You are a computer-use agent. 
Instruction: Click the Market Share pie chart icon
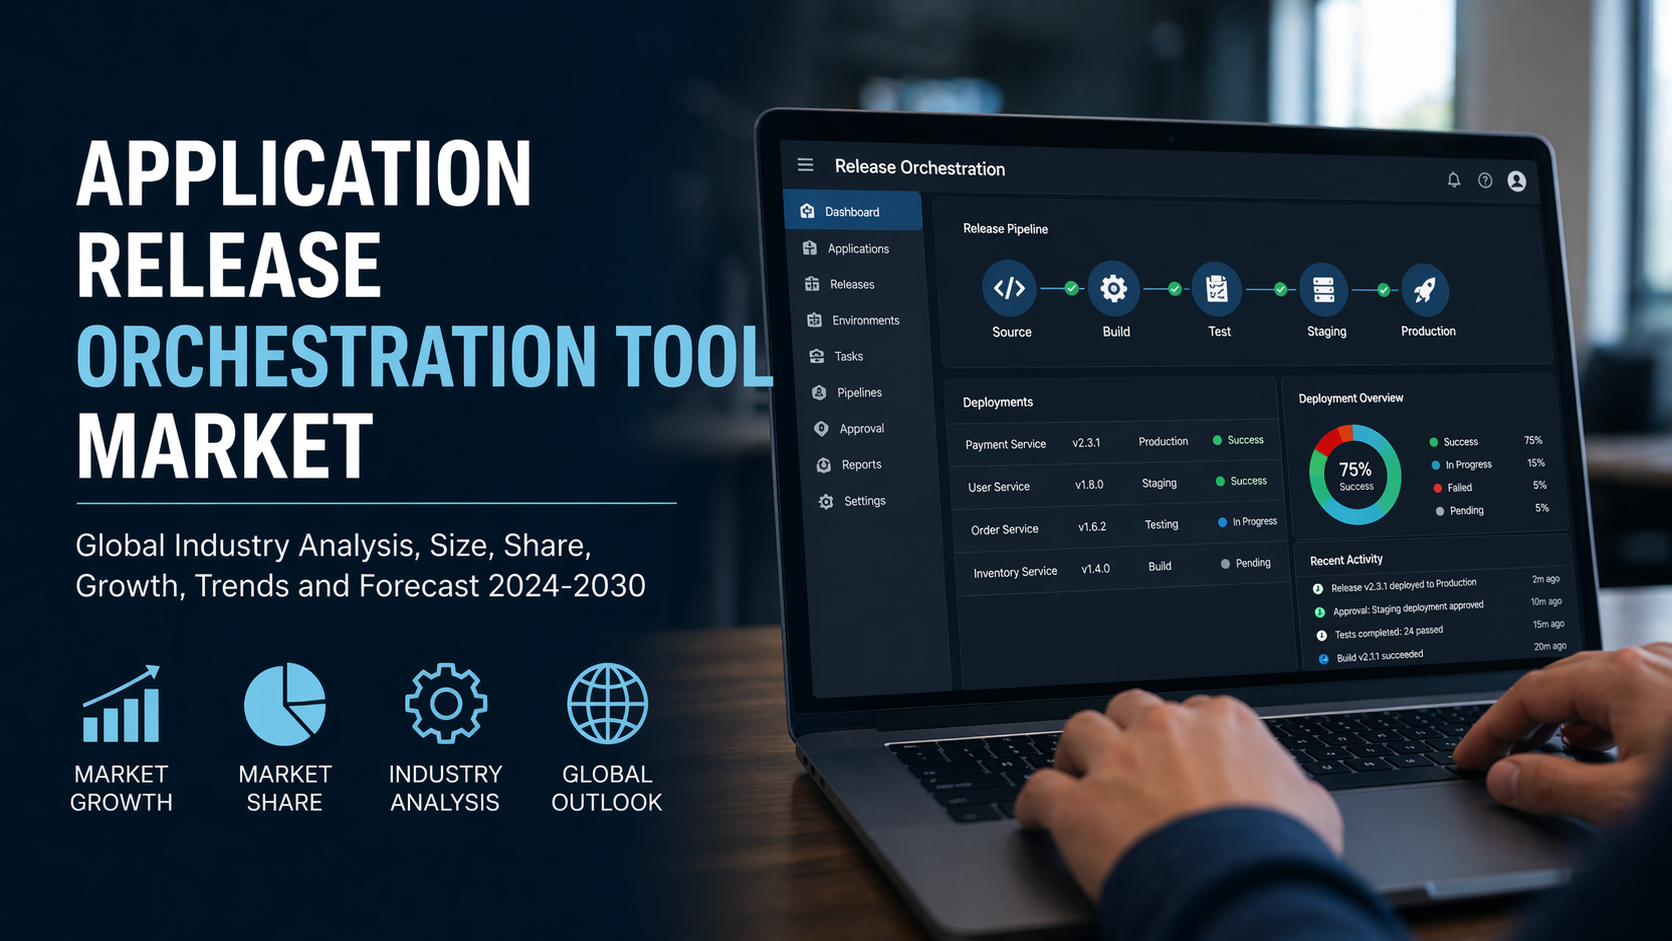pos(285,704)
